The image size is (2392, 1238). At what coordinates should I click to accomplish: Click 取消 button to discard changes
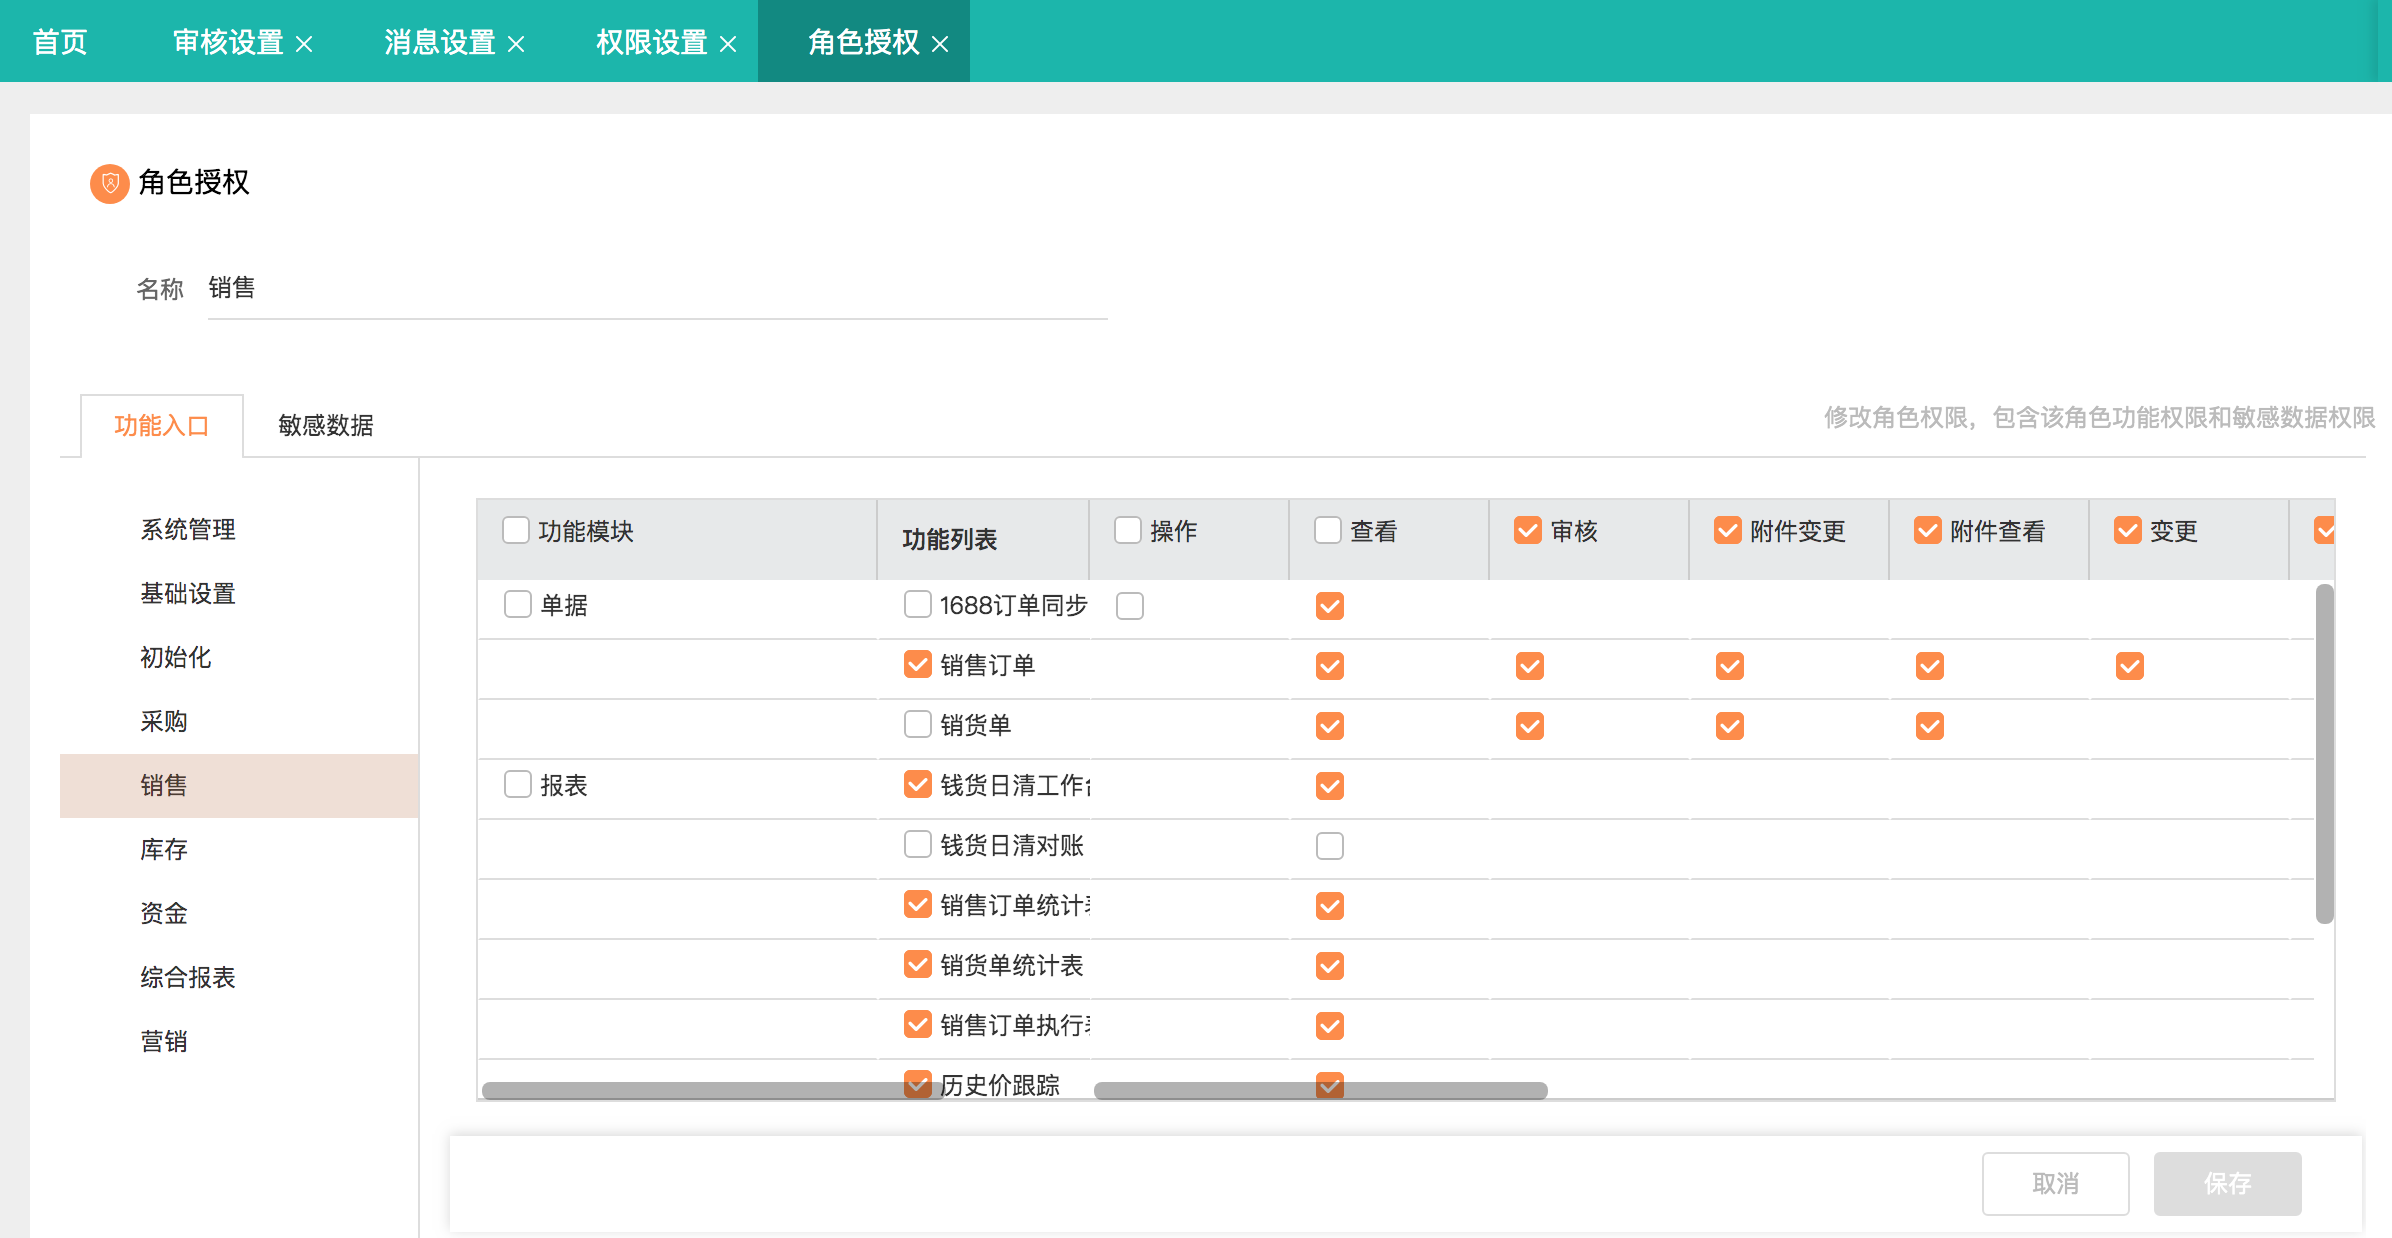(2059, 1183)
